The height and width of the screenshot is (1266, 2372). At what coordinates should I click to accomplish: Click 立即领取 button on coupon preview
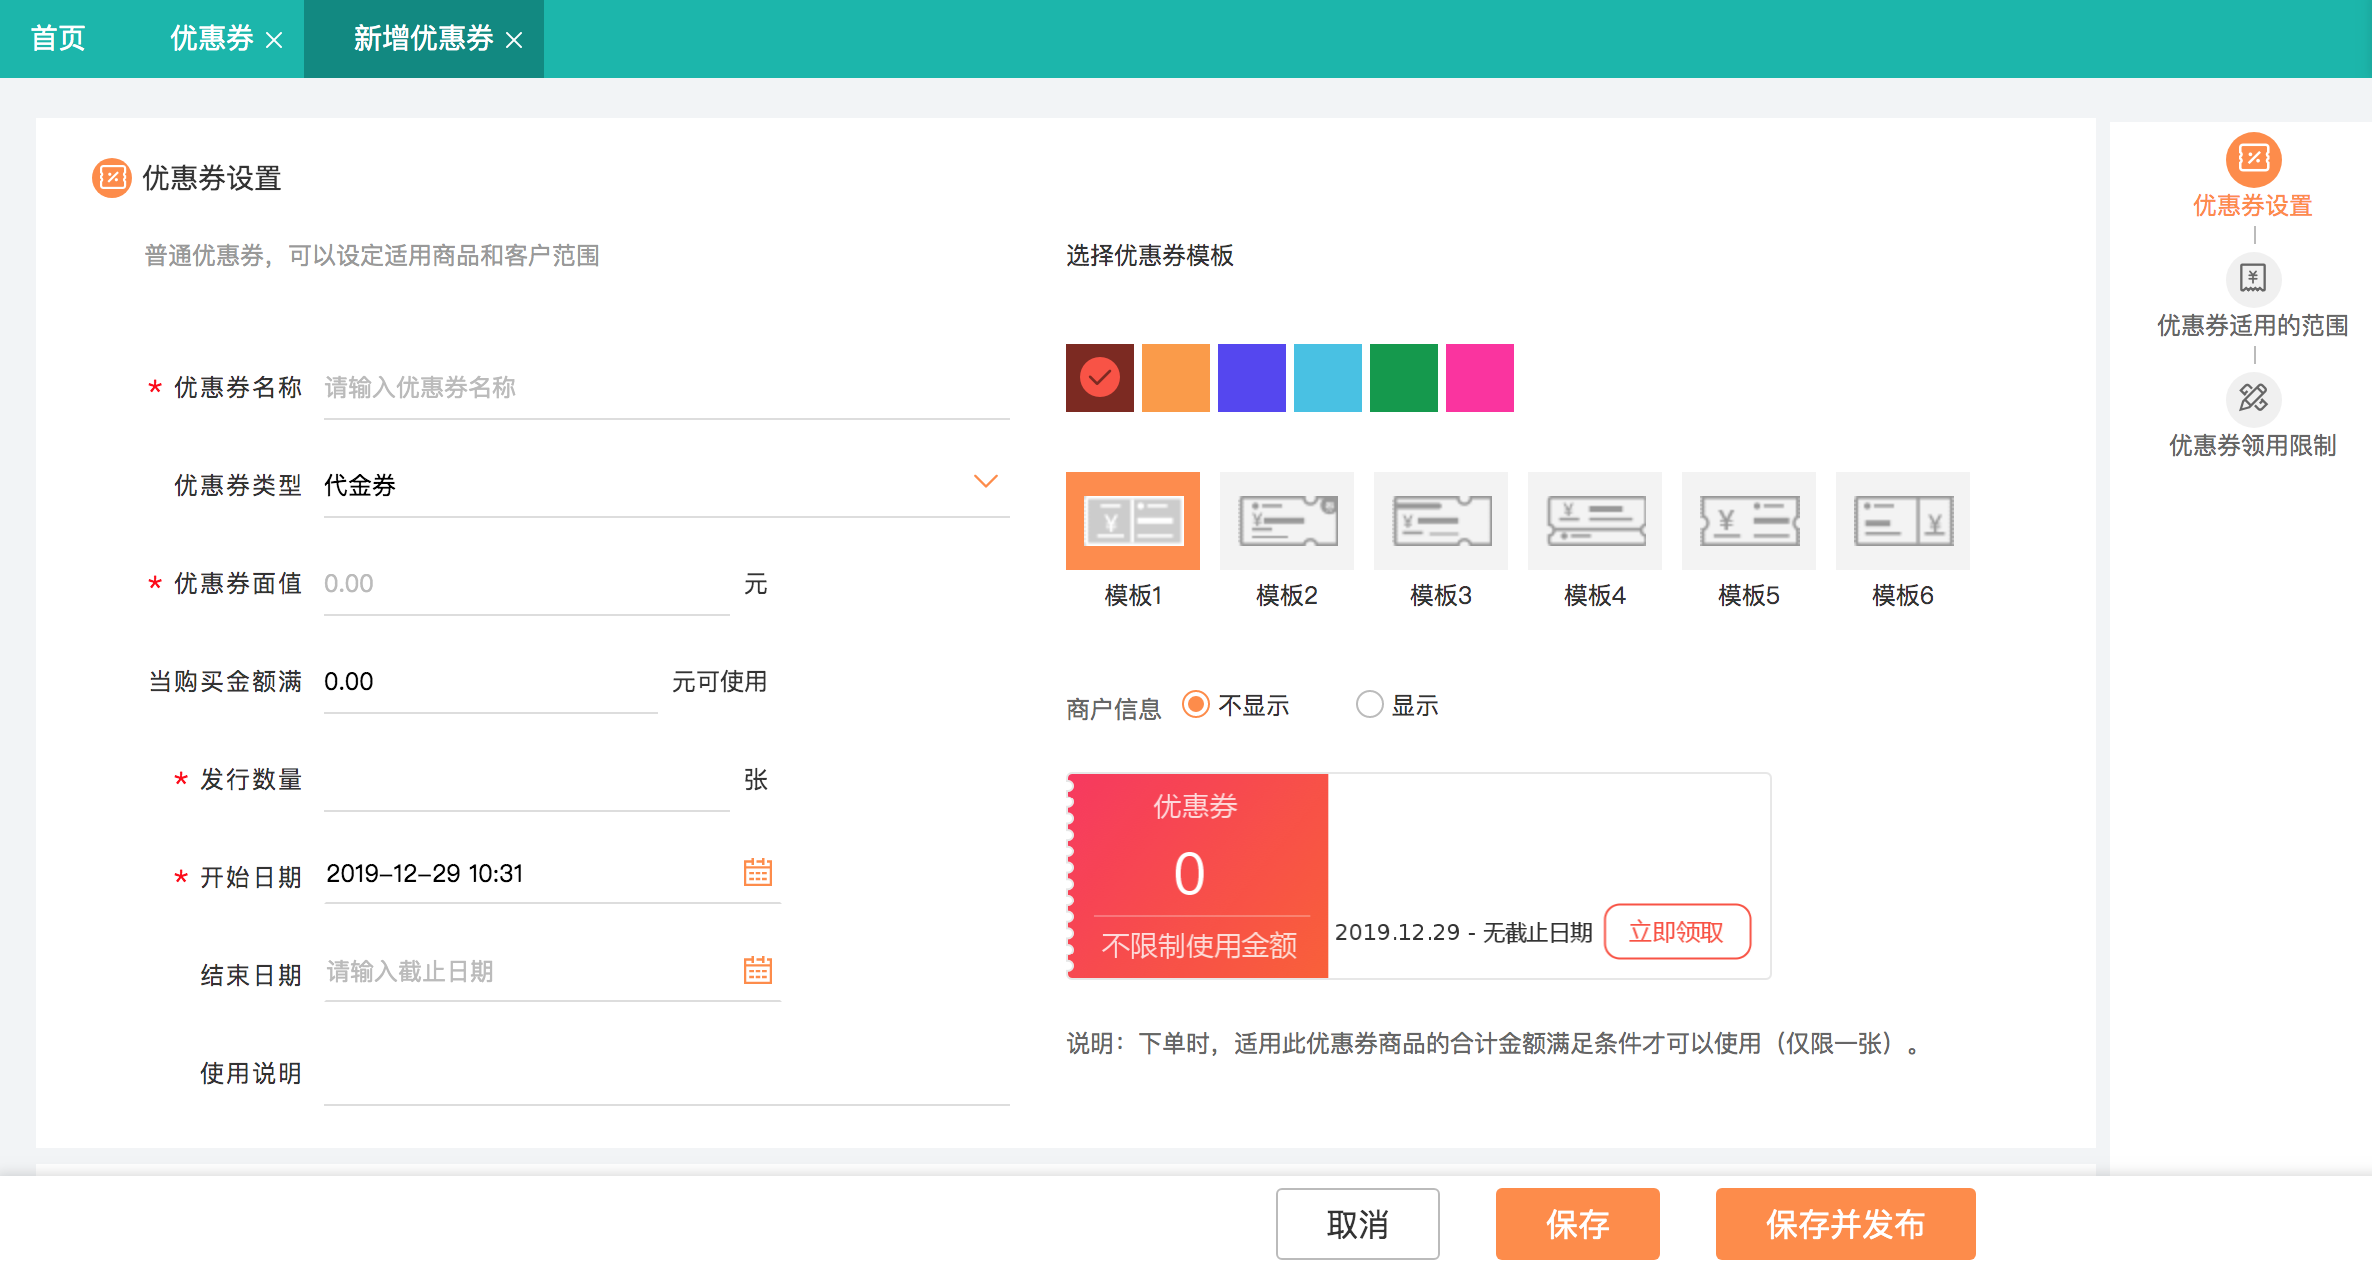(1675, 930)
